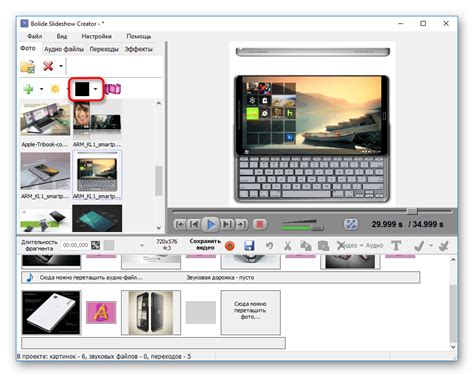Expand the dropdown next to the green plus
The width and height of the screenshot is (474, 377).
[x=41, y=89]
